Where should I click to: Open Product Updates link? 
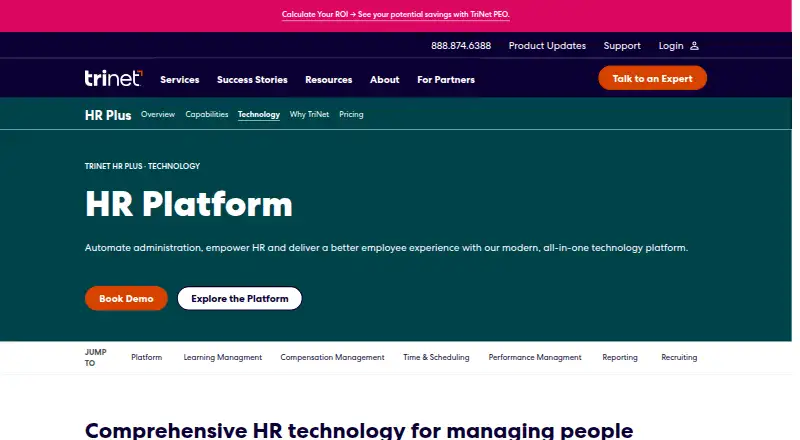(547, 46)
